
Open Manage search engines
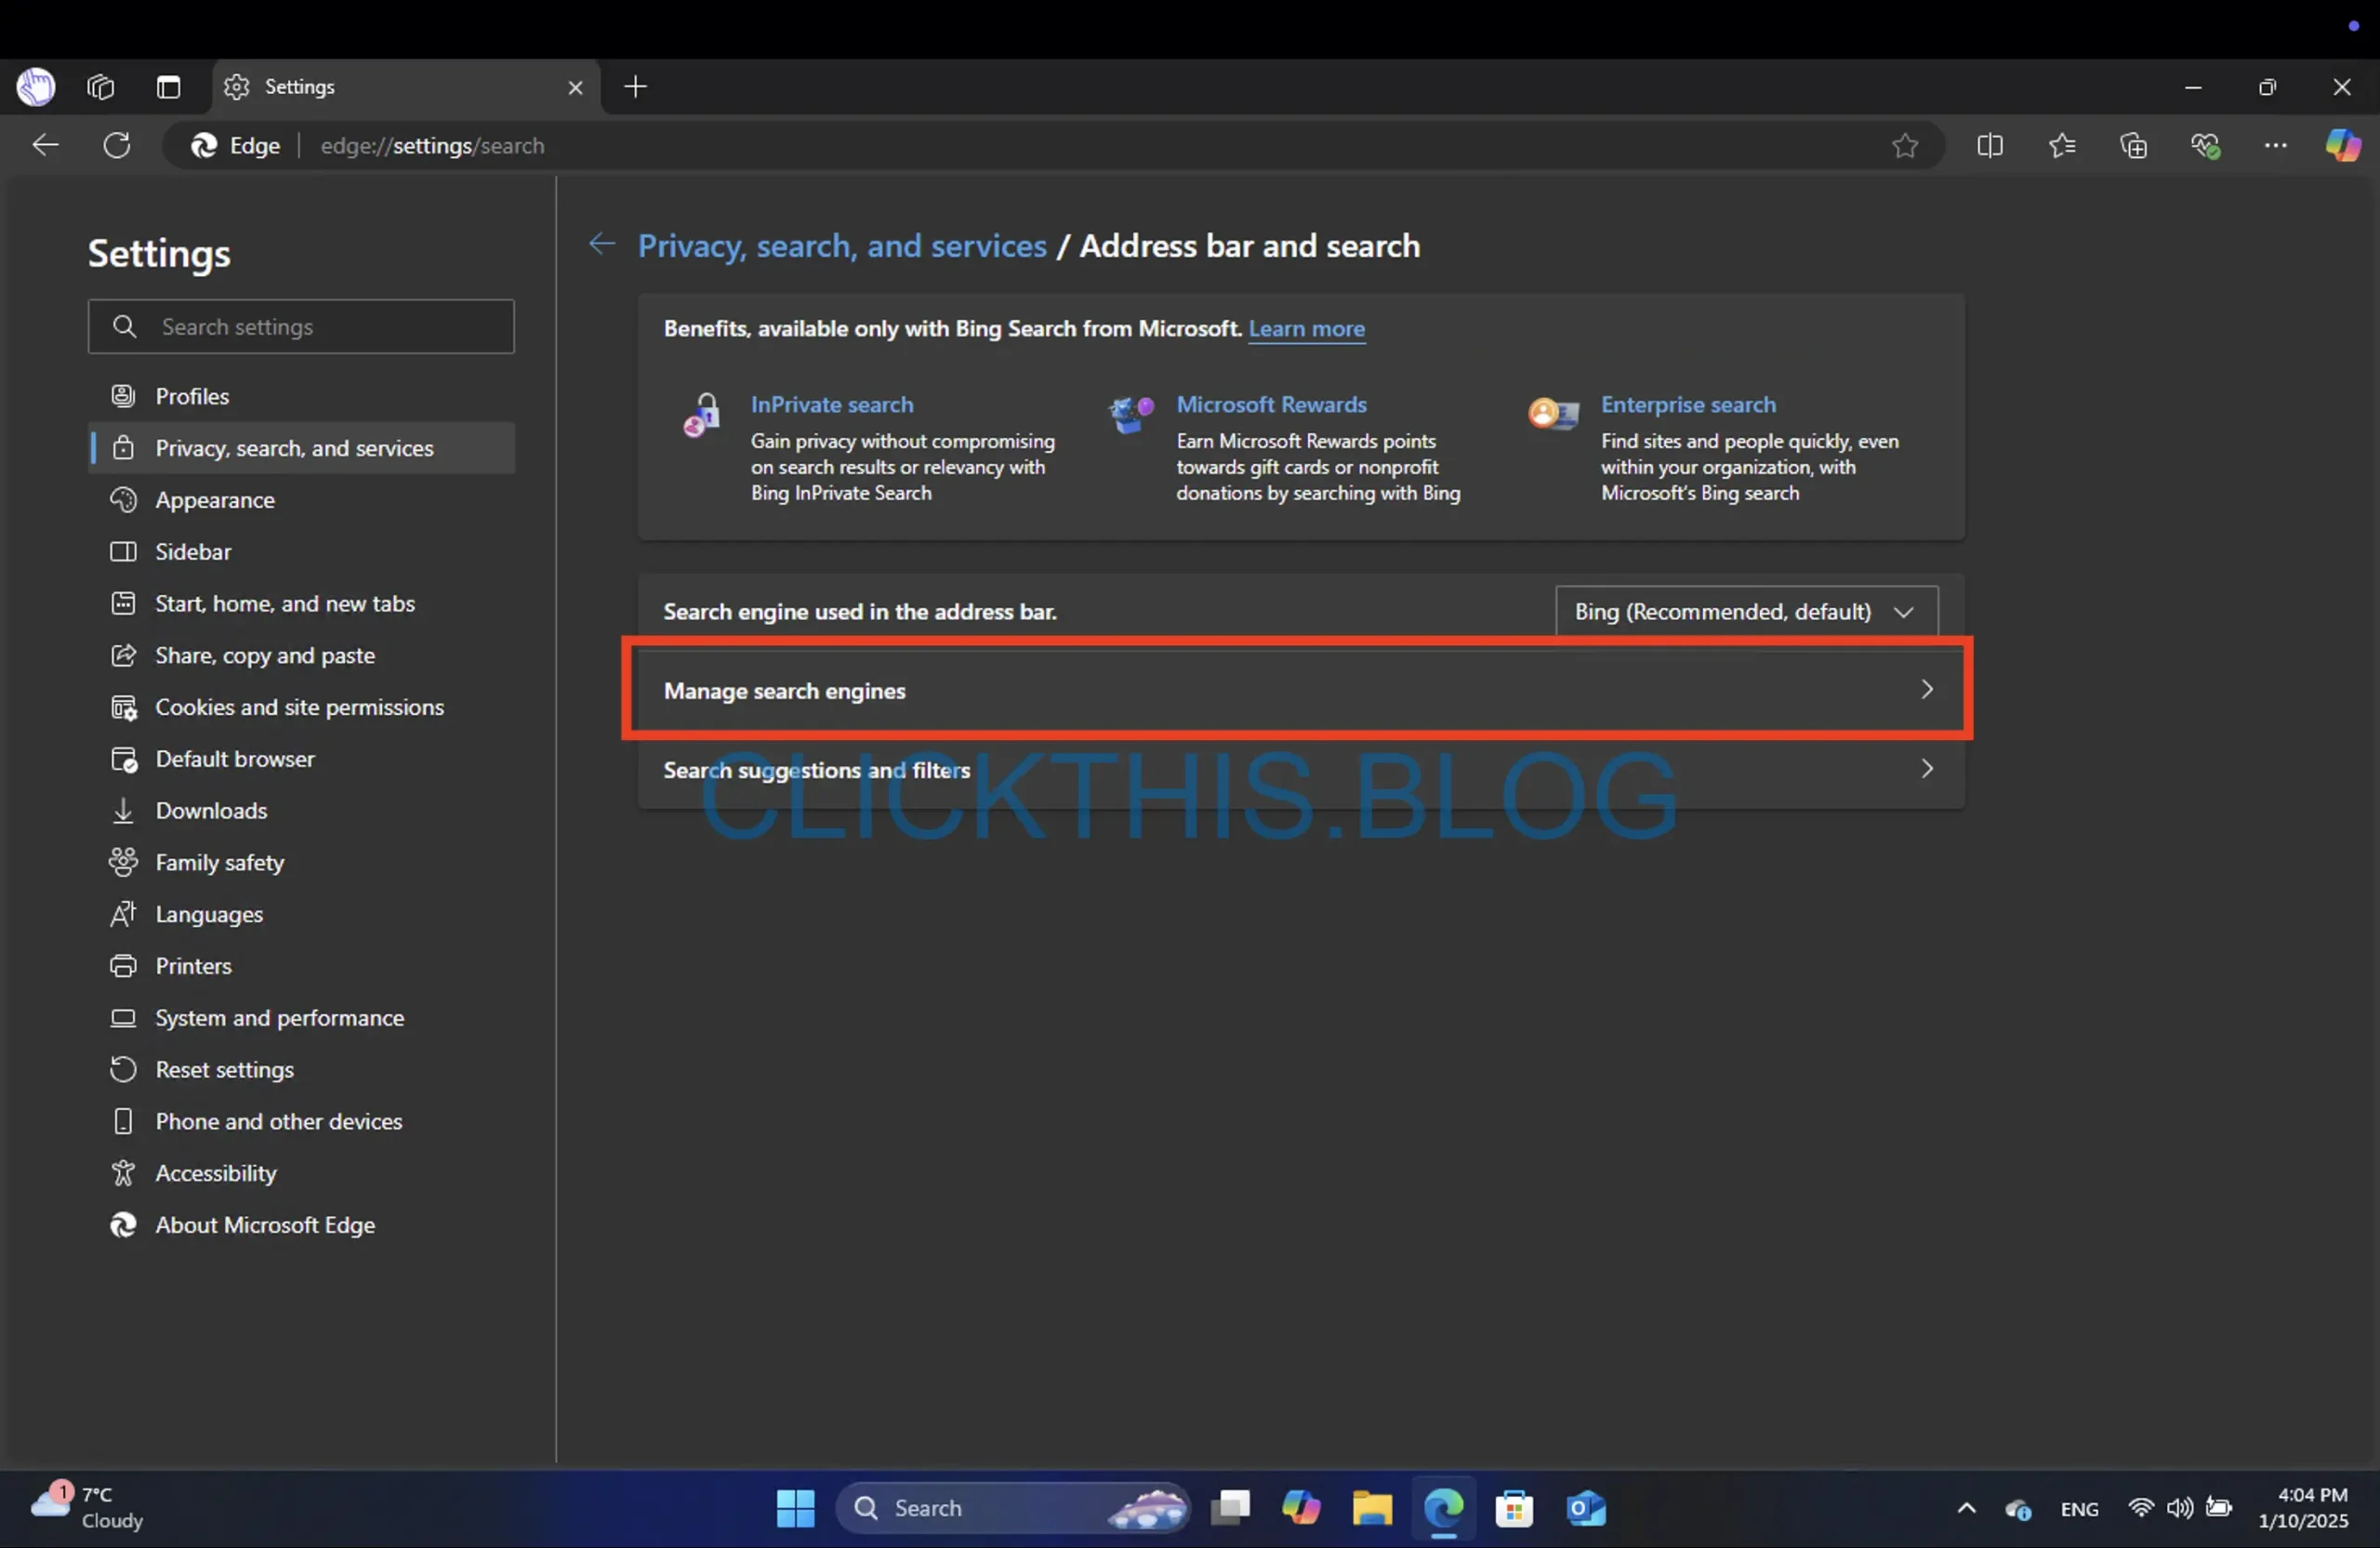[1301, 690]
